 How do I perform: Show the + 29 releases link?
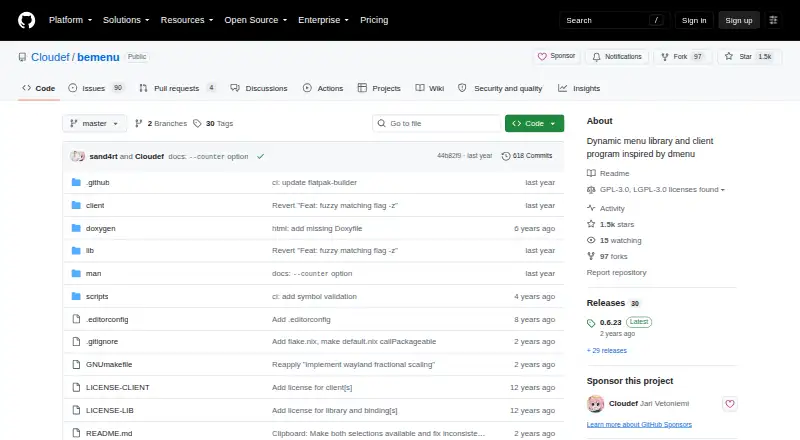pos(607,351)
